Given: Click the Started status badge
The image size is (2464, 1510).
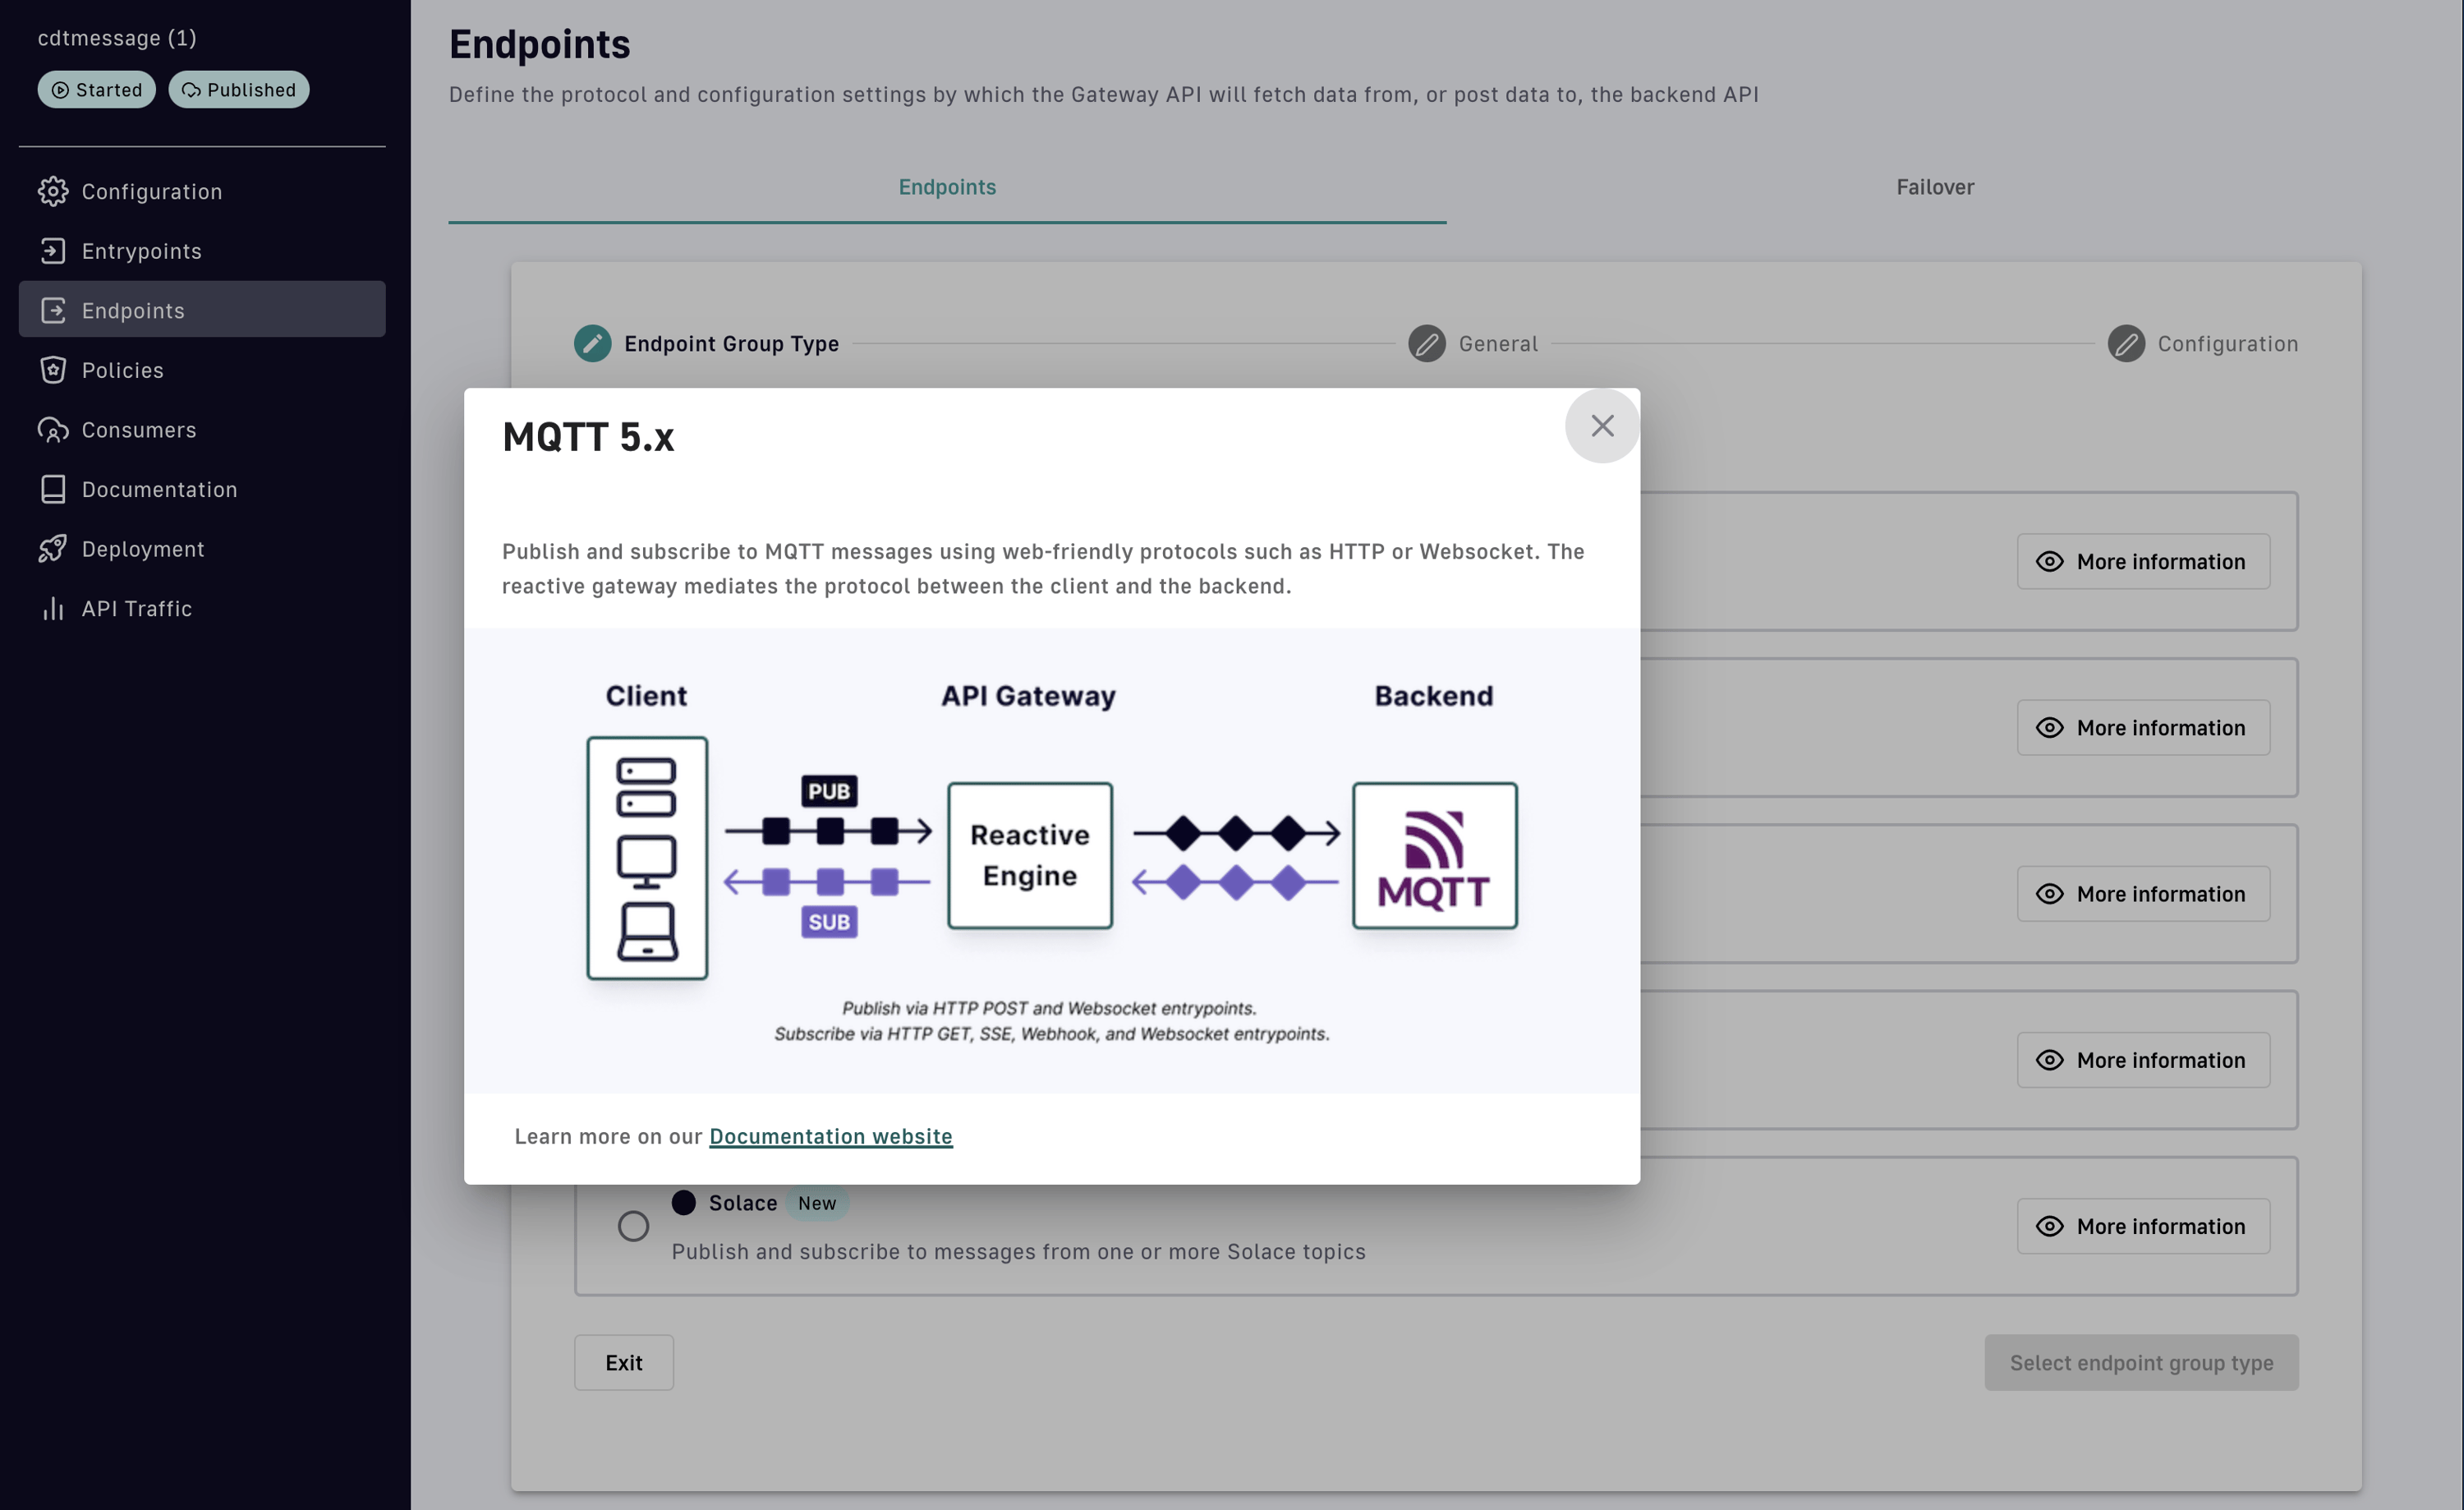Looking at the screenshot, I should click(96, 89).
